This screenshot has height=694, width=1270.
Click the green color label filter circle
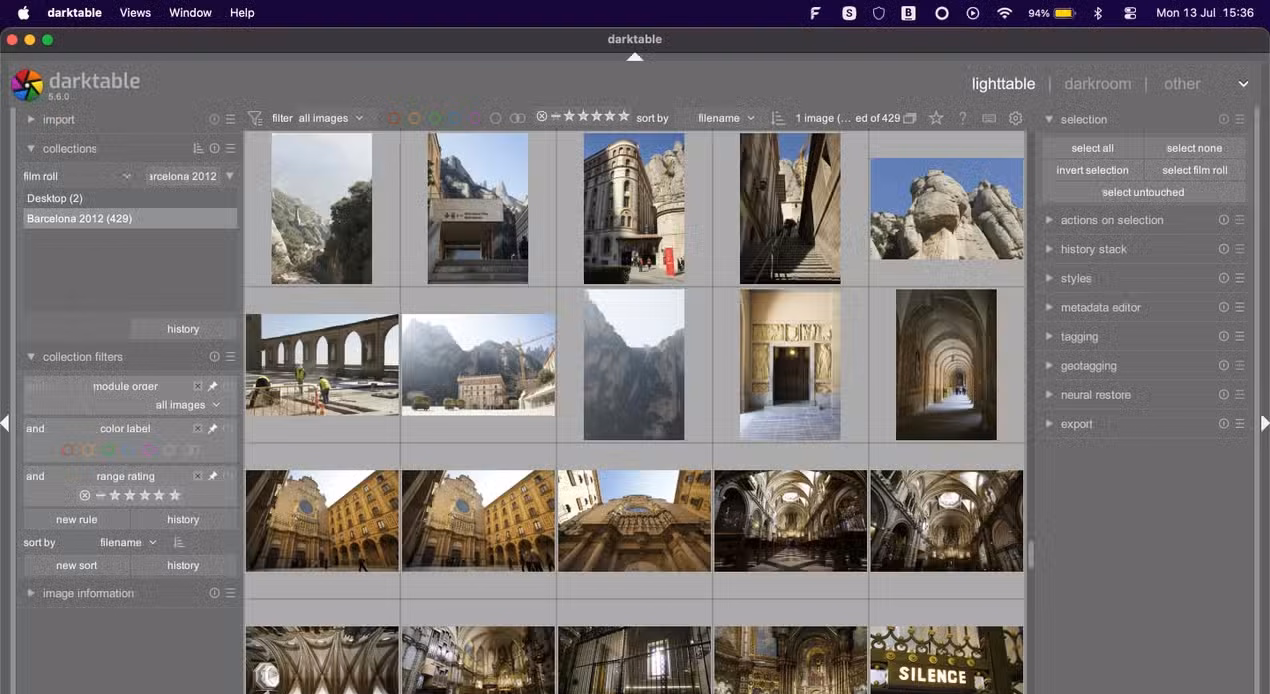435,118
